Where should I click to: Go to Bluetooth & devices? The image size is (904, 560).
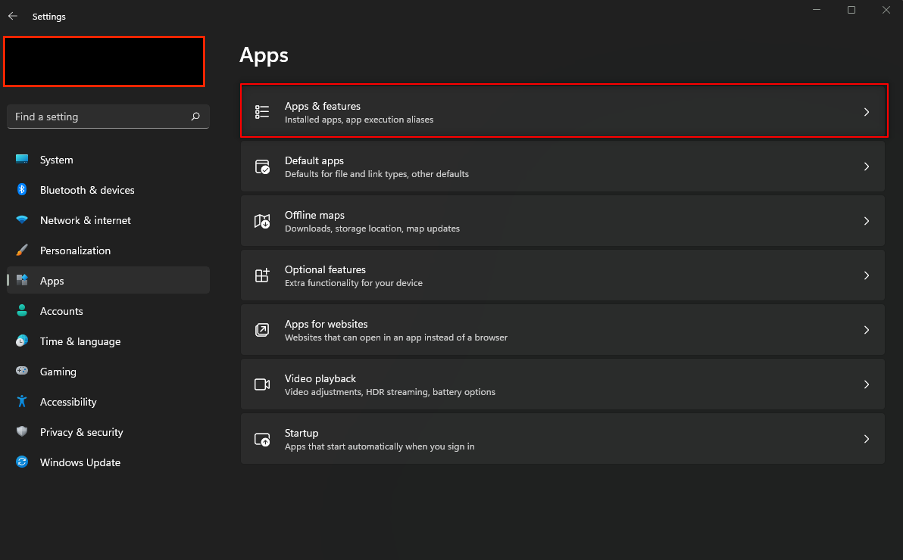(x=86, y=190)
